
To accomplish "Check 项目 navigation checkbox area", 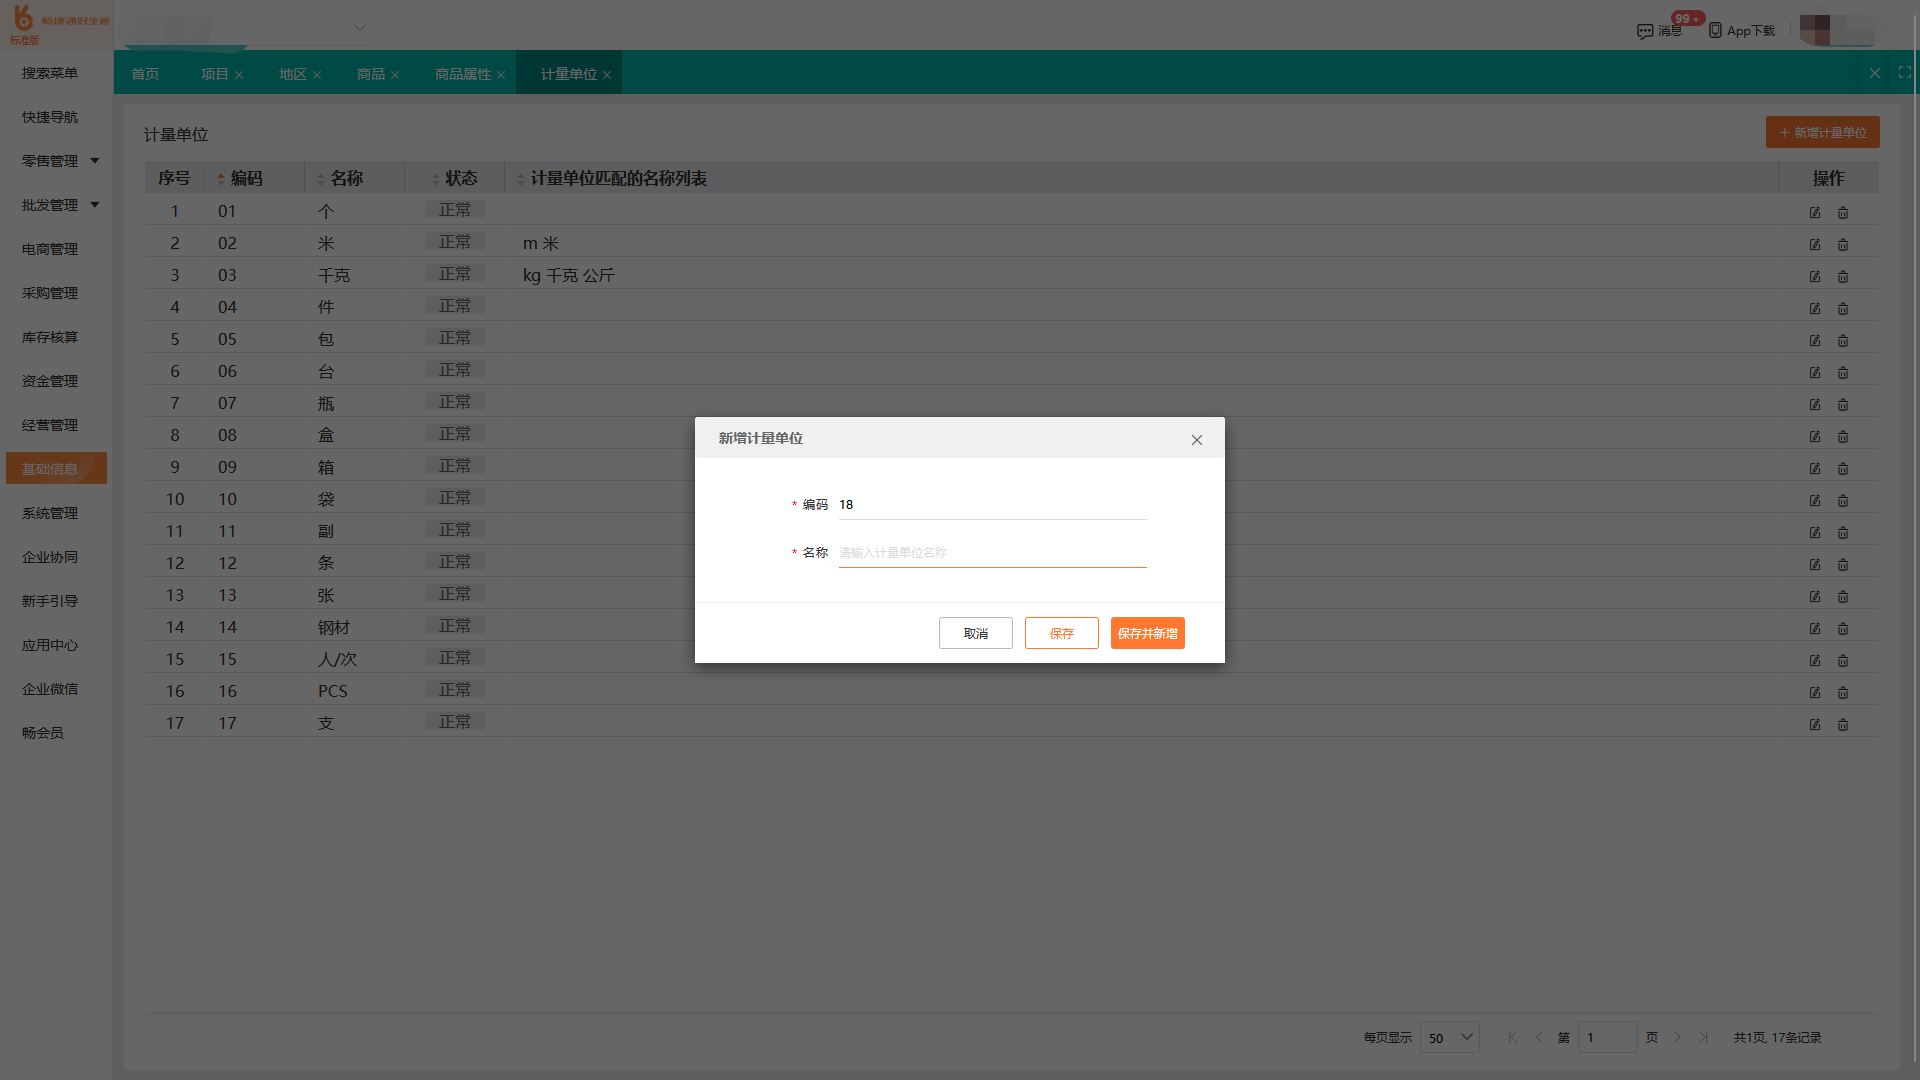I will click(220, 74).
